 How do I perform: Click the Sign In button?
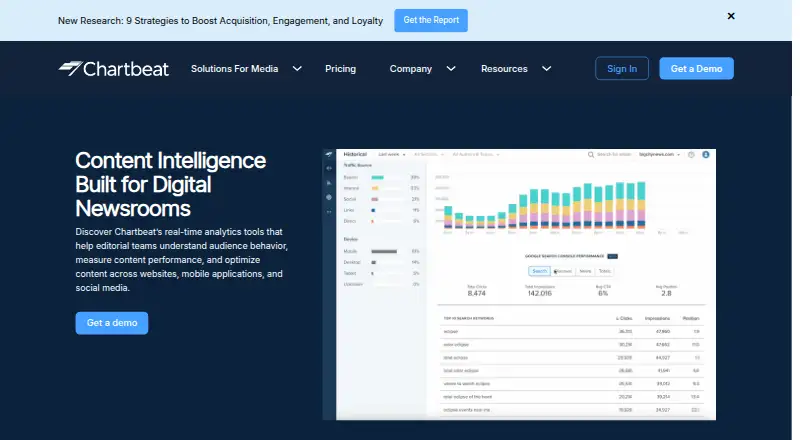point(621,68)
